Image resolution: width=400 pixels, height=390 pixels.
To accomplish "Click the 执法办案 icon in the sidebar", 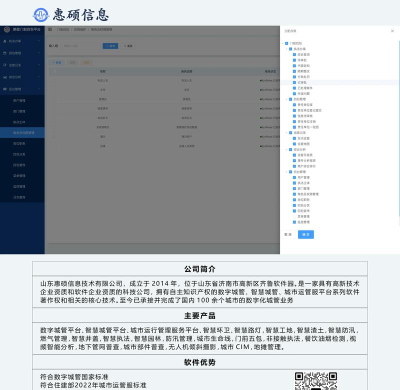I will [x=5, y=41].
